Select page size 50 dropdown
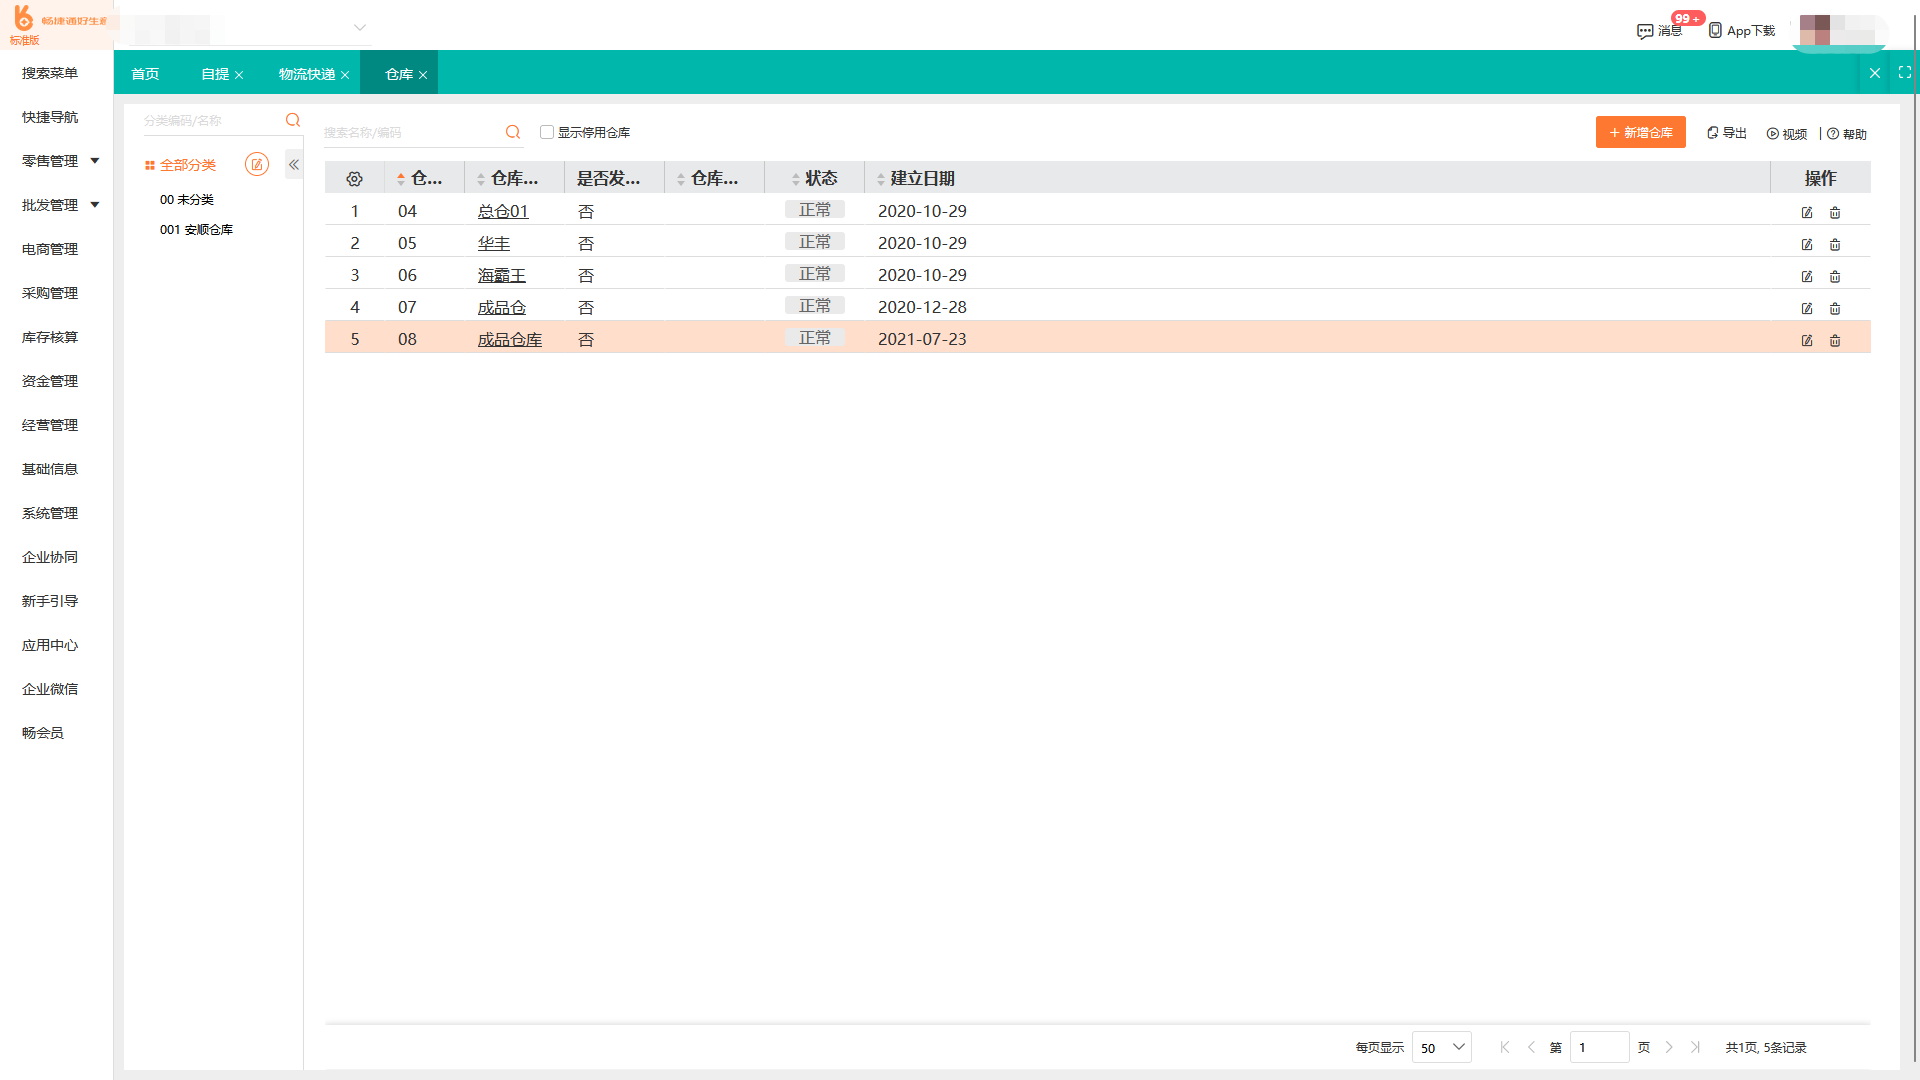 point(1441,1047)
